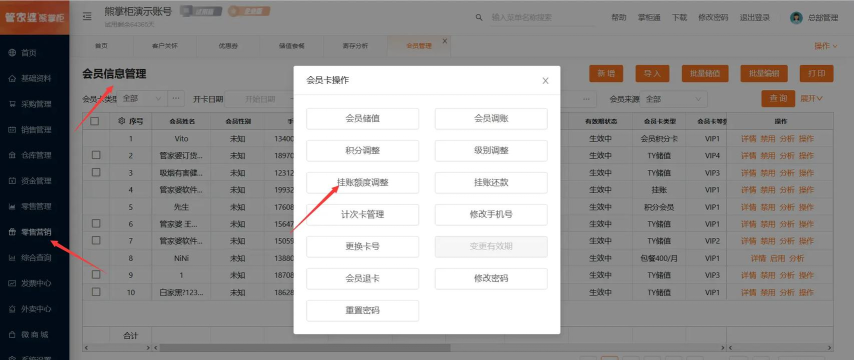Screen dimensions: 854x360
Task: Click the 重置密码 button
Action: (362, 311)
